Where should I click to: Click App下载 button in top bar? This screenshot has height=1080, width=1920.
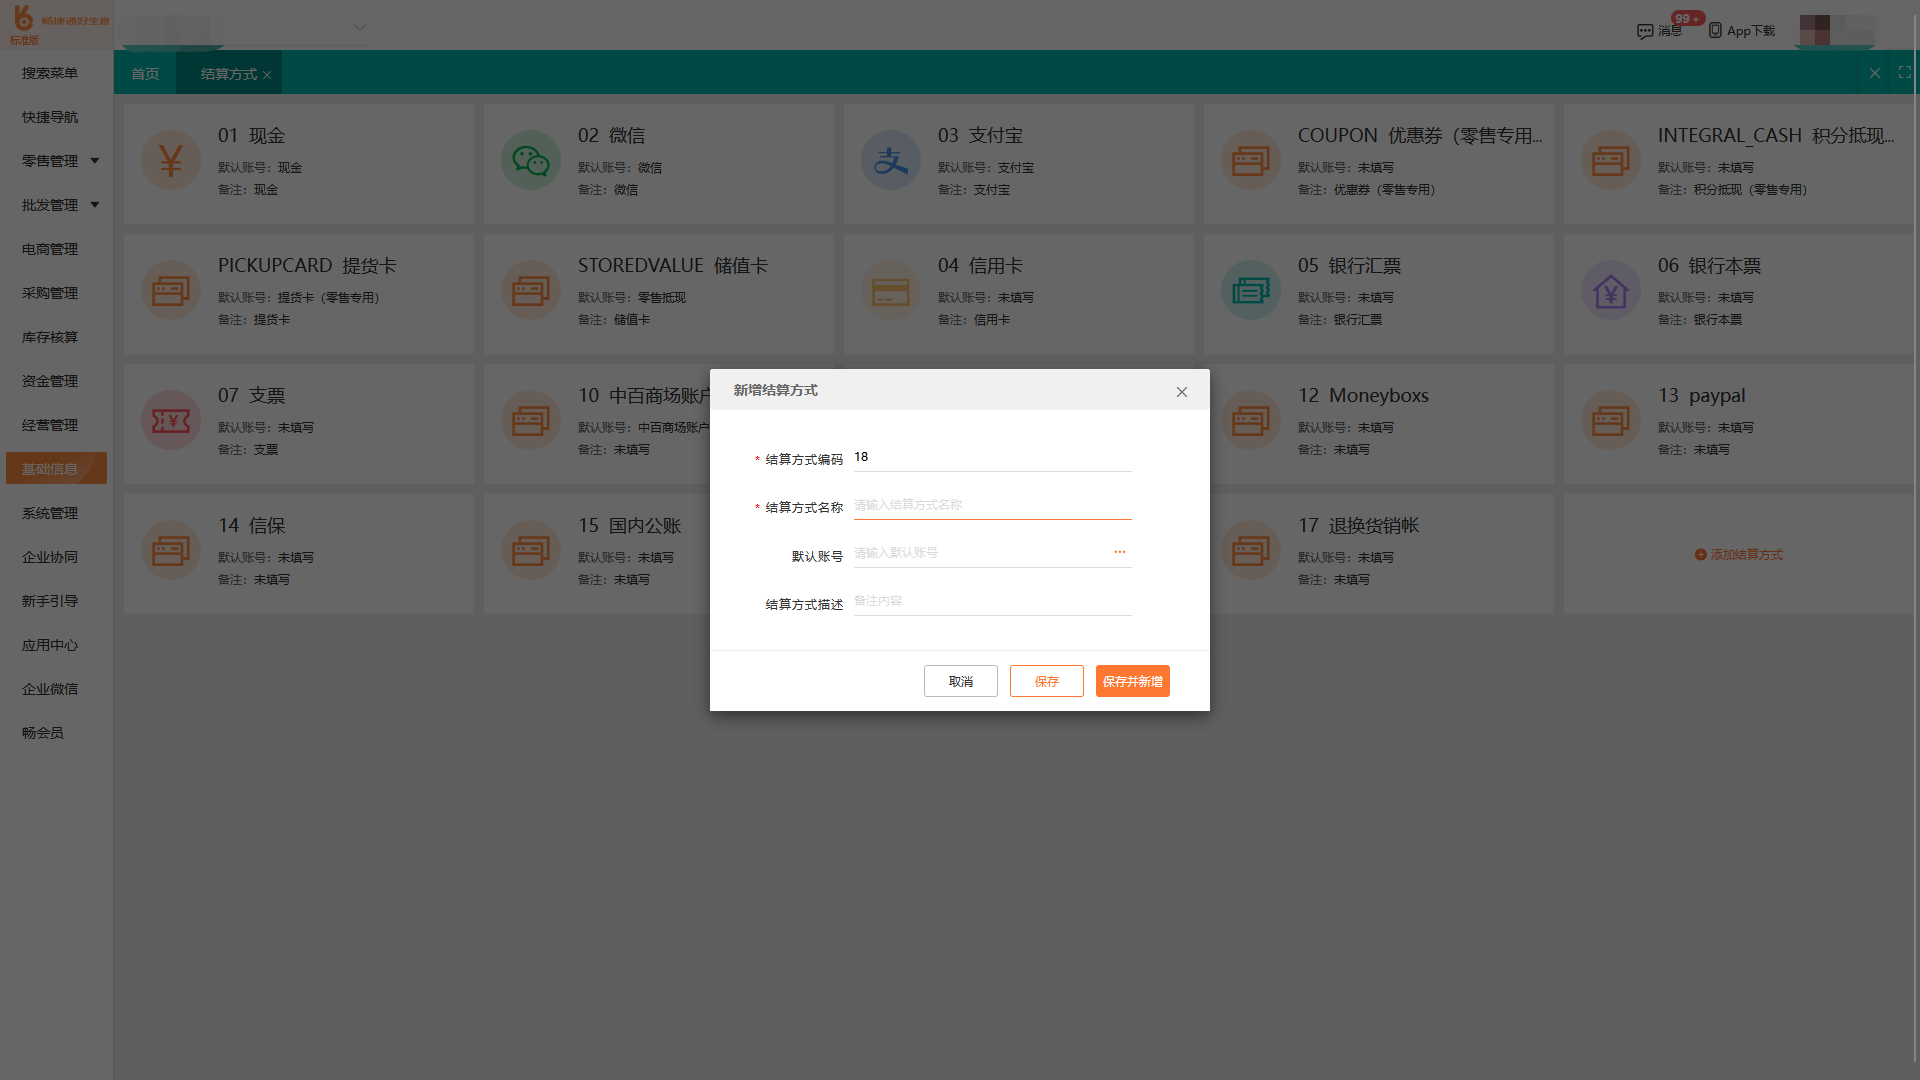pos(1741,29)
